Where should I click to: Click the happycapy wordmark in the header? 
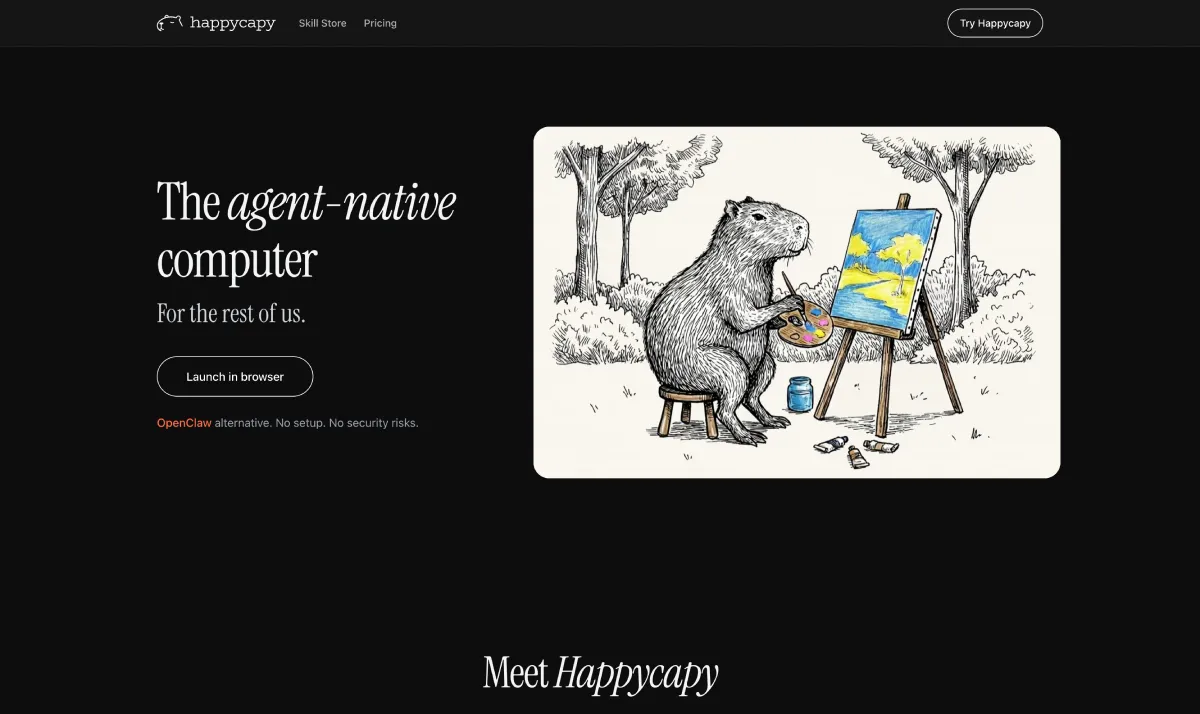click(232, 23)
